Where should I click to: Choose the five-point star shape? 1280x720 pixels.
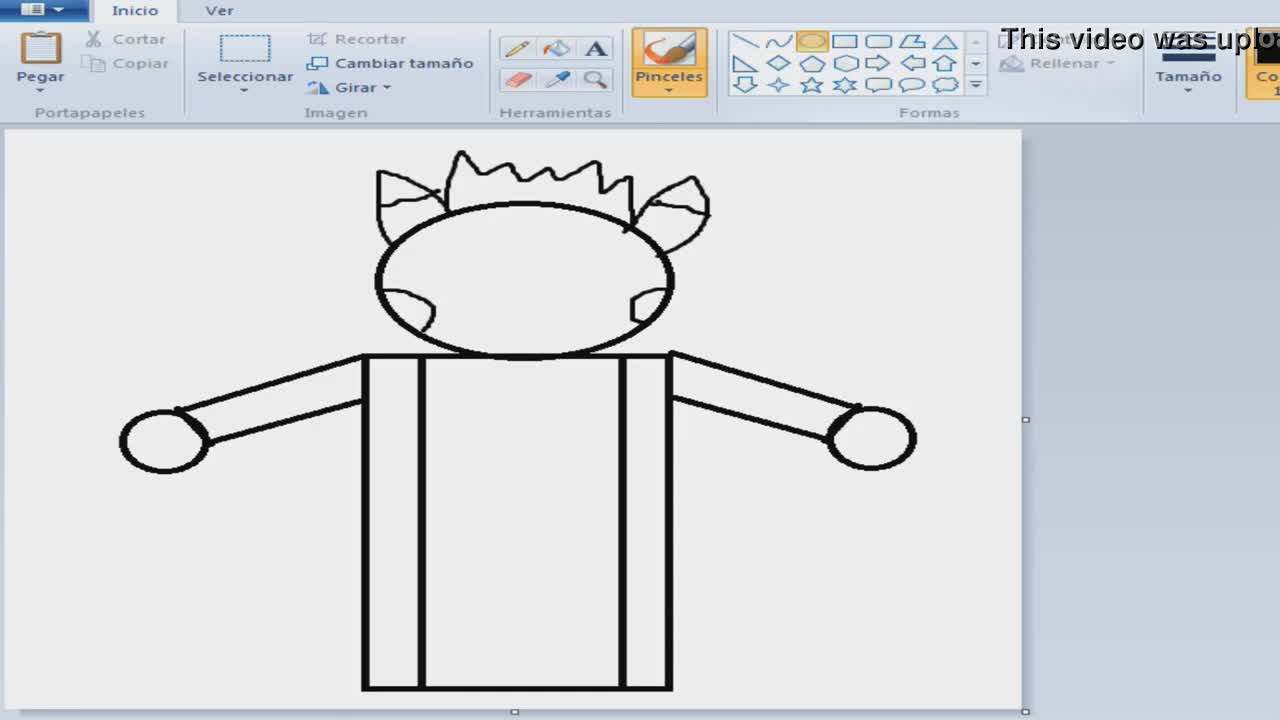point(812,85)
